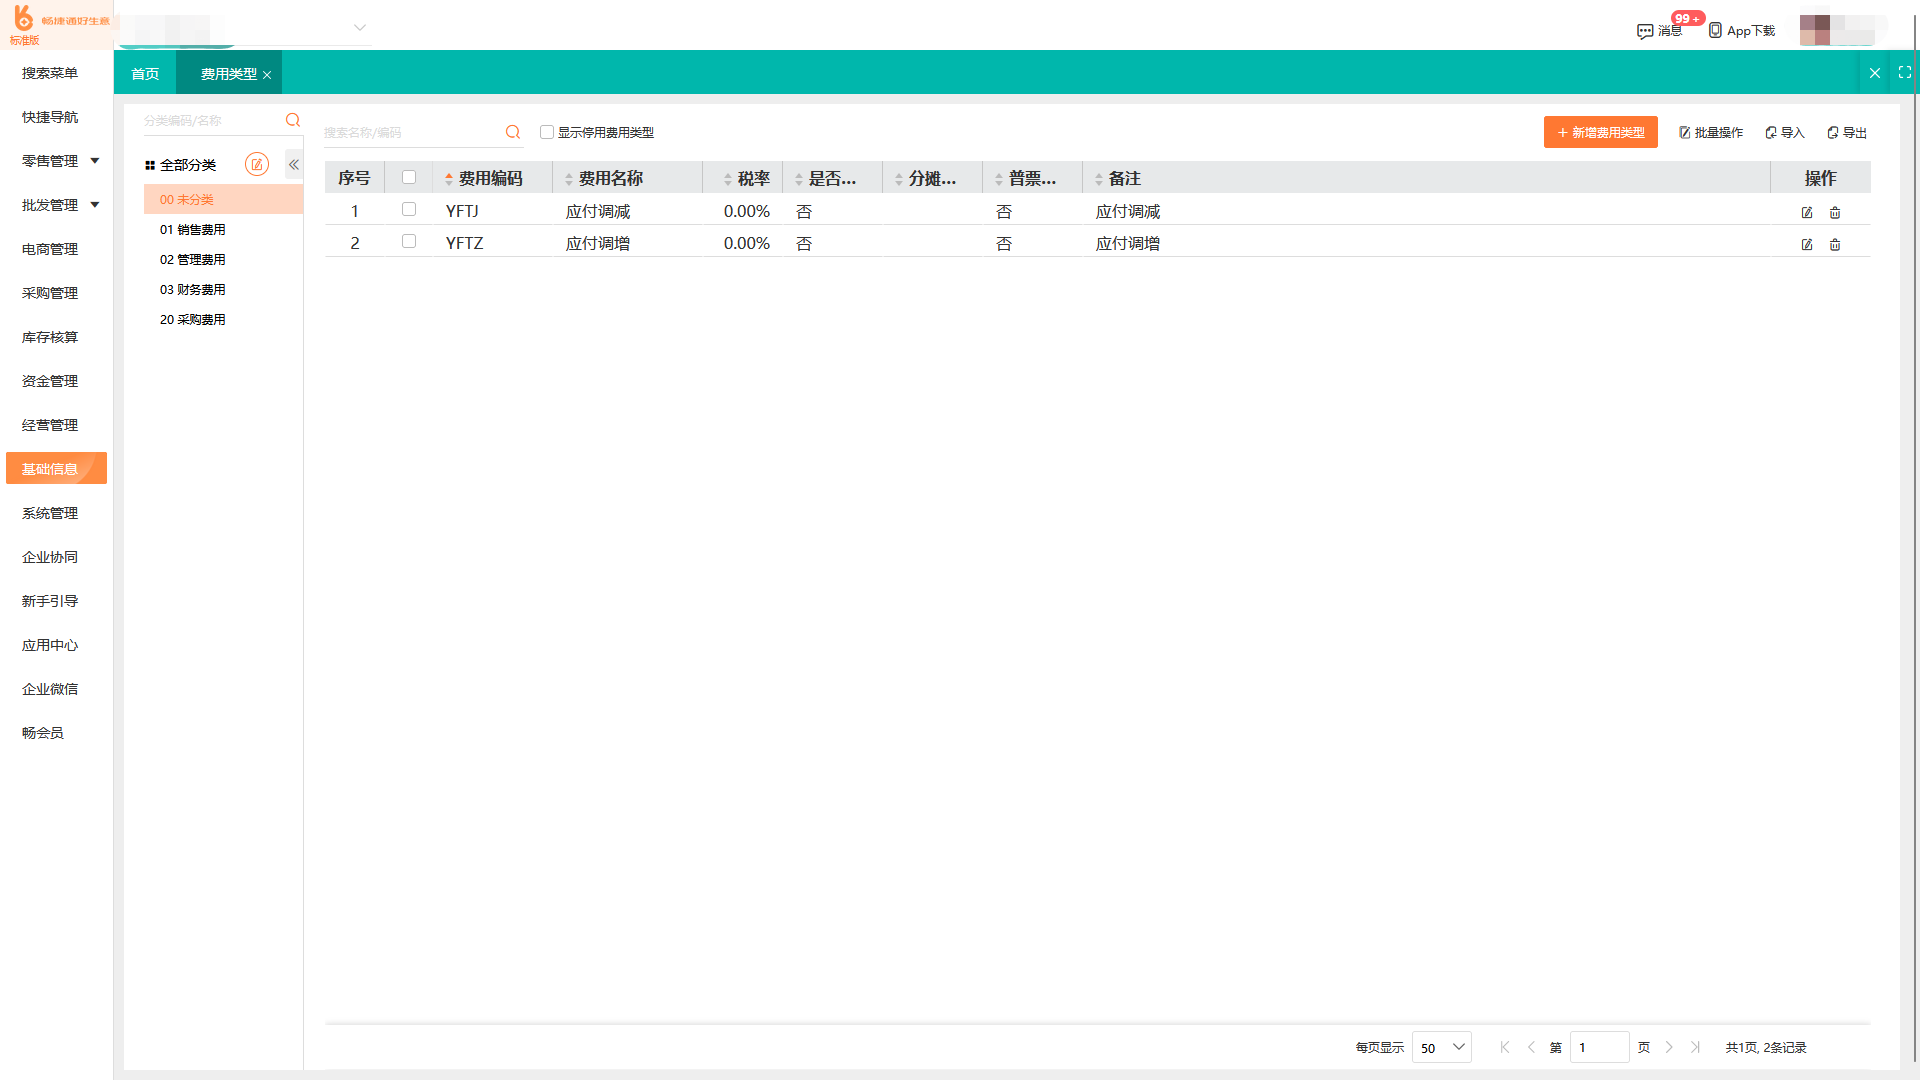Click the import 导入 icon button

tap(1787, 132)
